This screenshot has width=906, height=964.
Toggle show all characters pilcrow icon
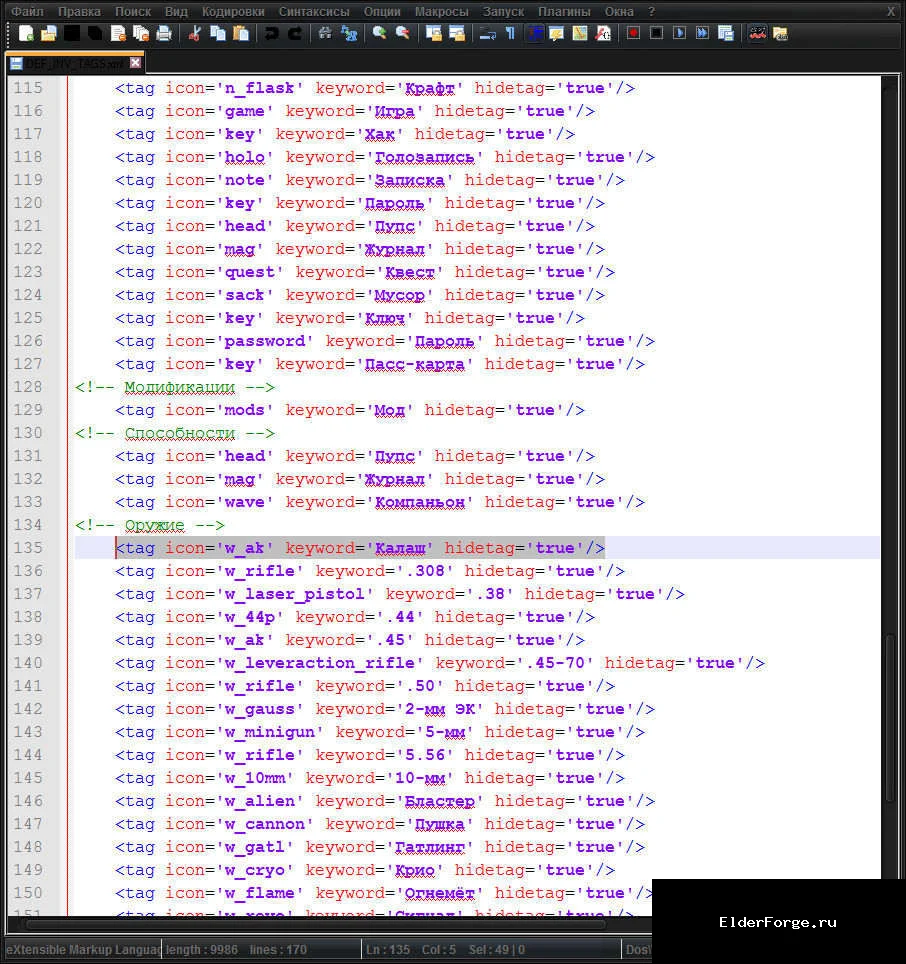coord(510,33)
